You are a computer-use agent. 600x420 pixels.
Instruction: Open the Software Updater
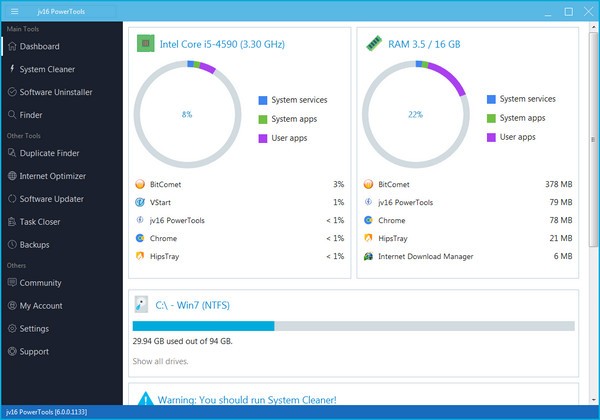[51, 199]
